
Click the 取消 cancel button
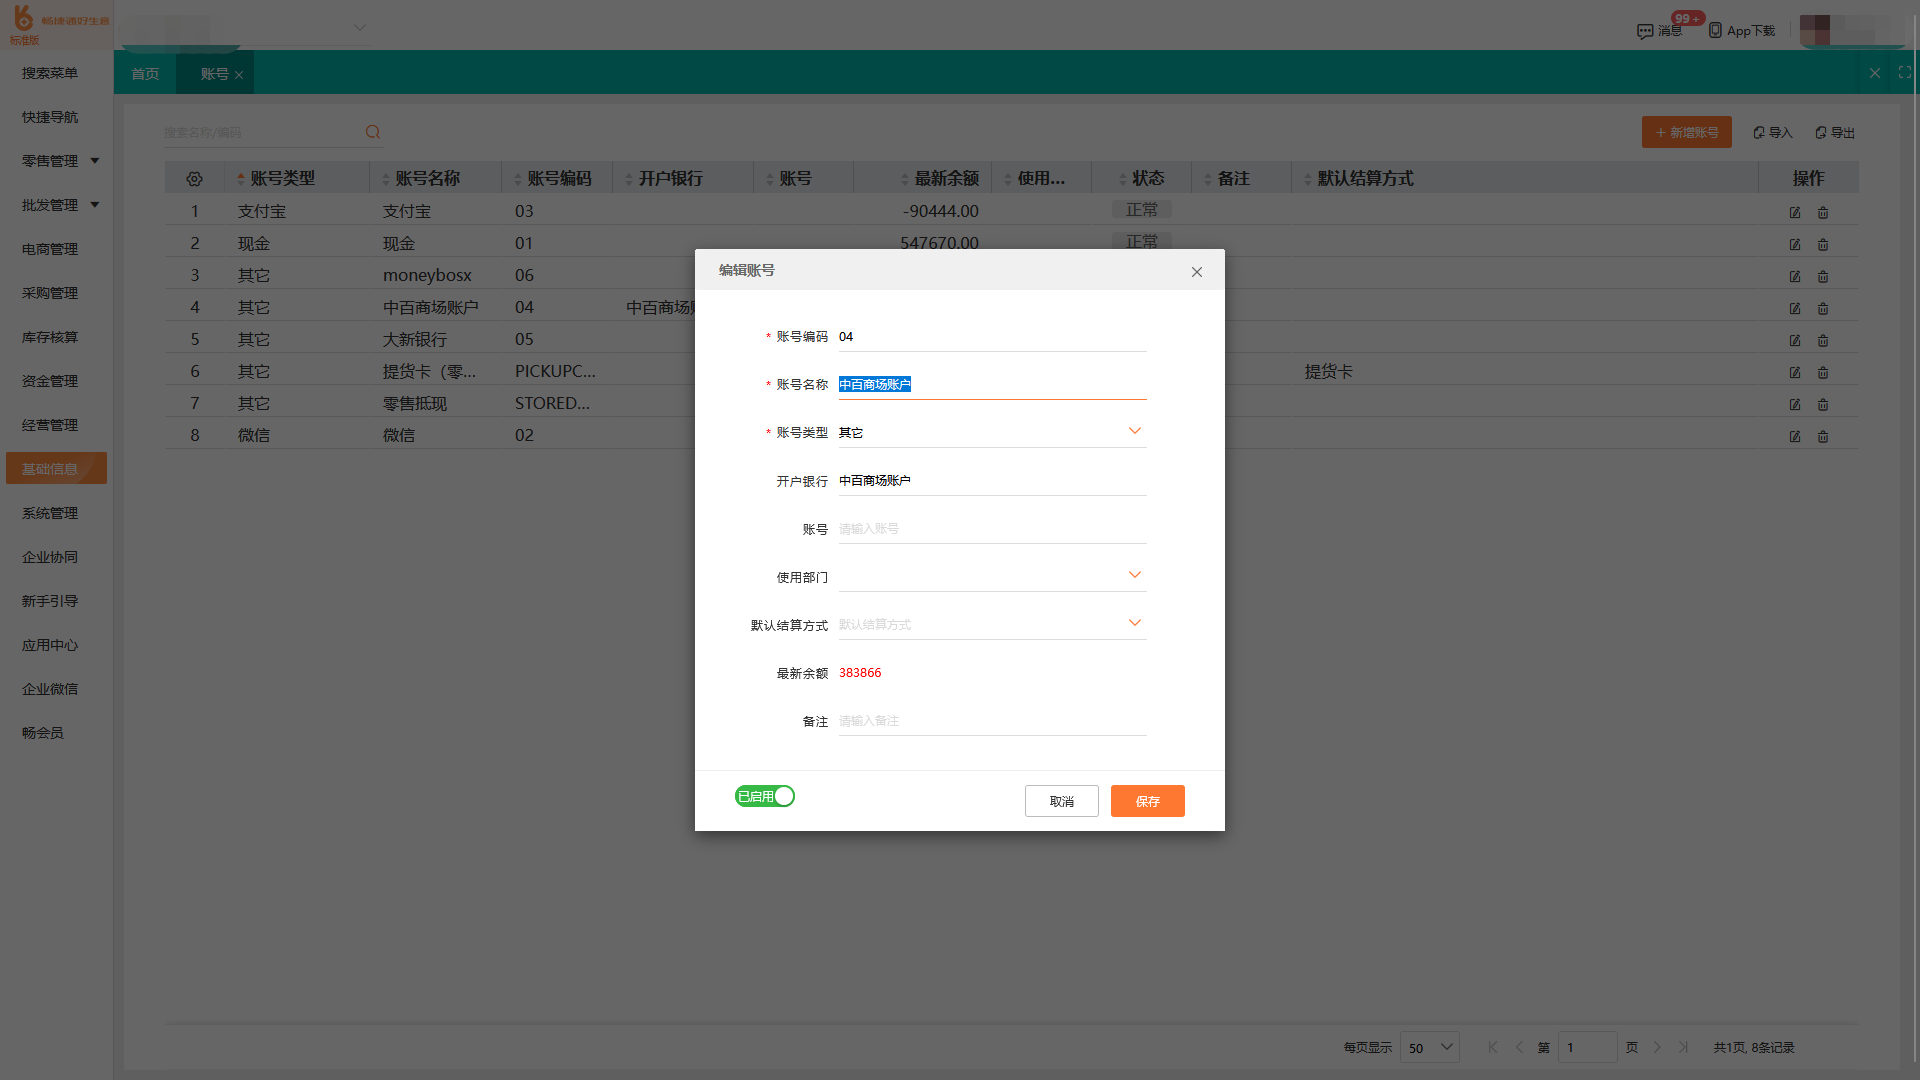pyautogui.click(x=1062, y=800)
